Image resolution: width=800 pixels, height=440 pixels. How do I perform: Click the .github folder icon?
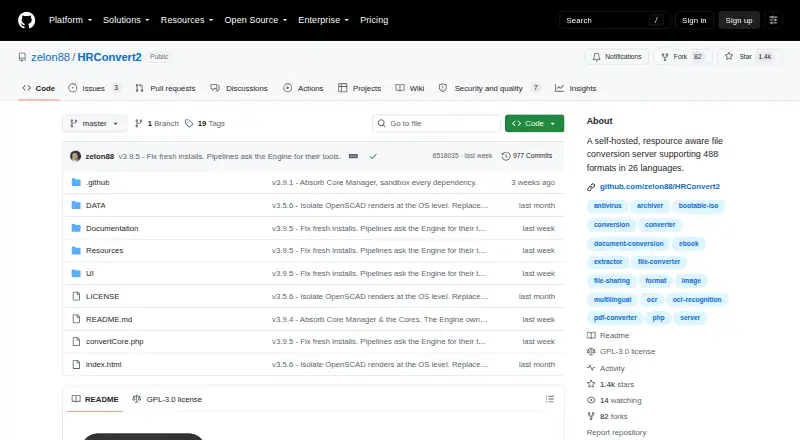(76, 182)
